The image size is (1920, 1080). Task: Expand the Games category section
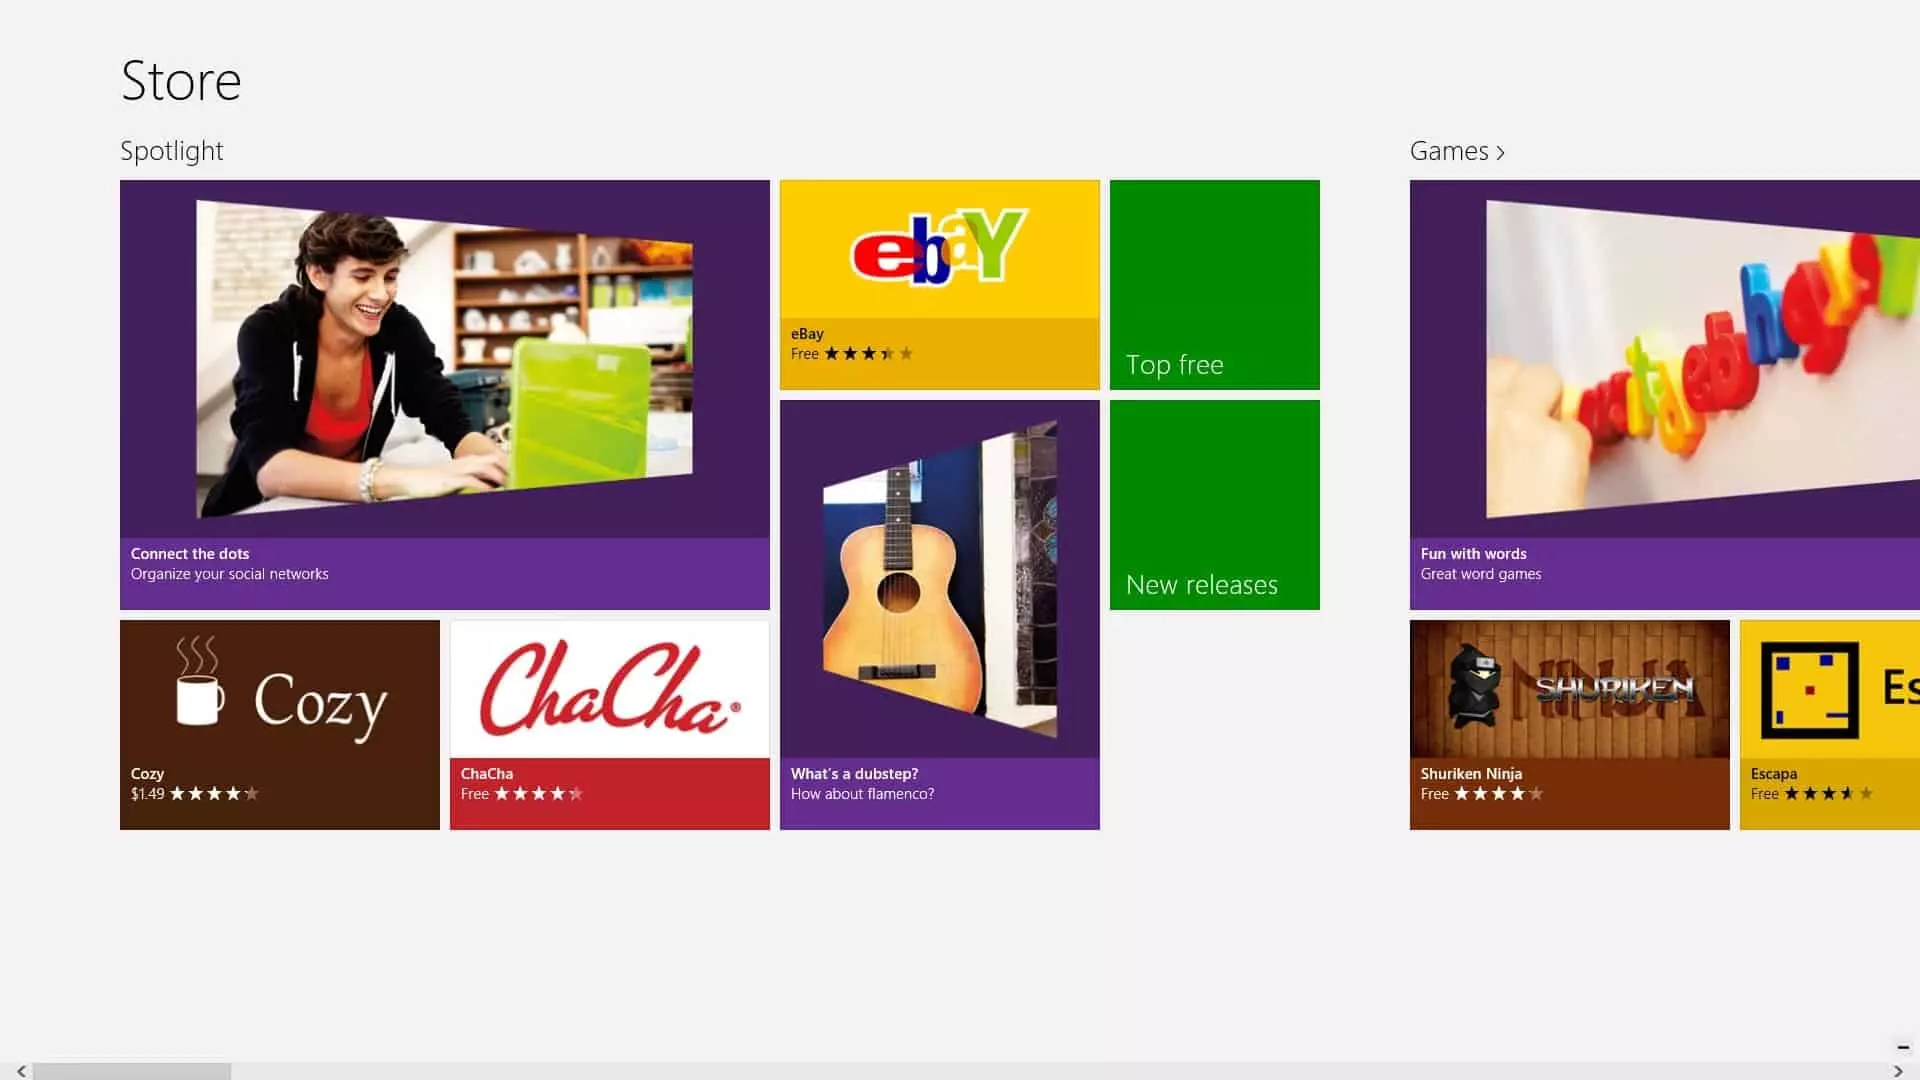[1455, 149]
